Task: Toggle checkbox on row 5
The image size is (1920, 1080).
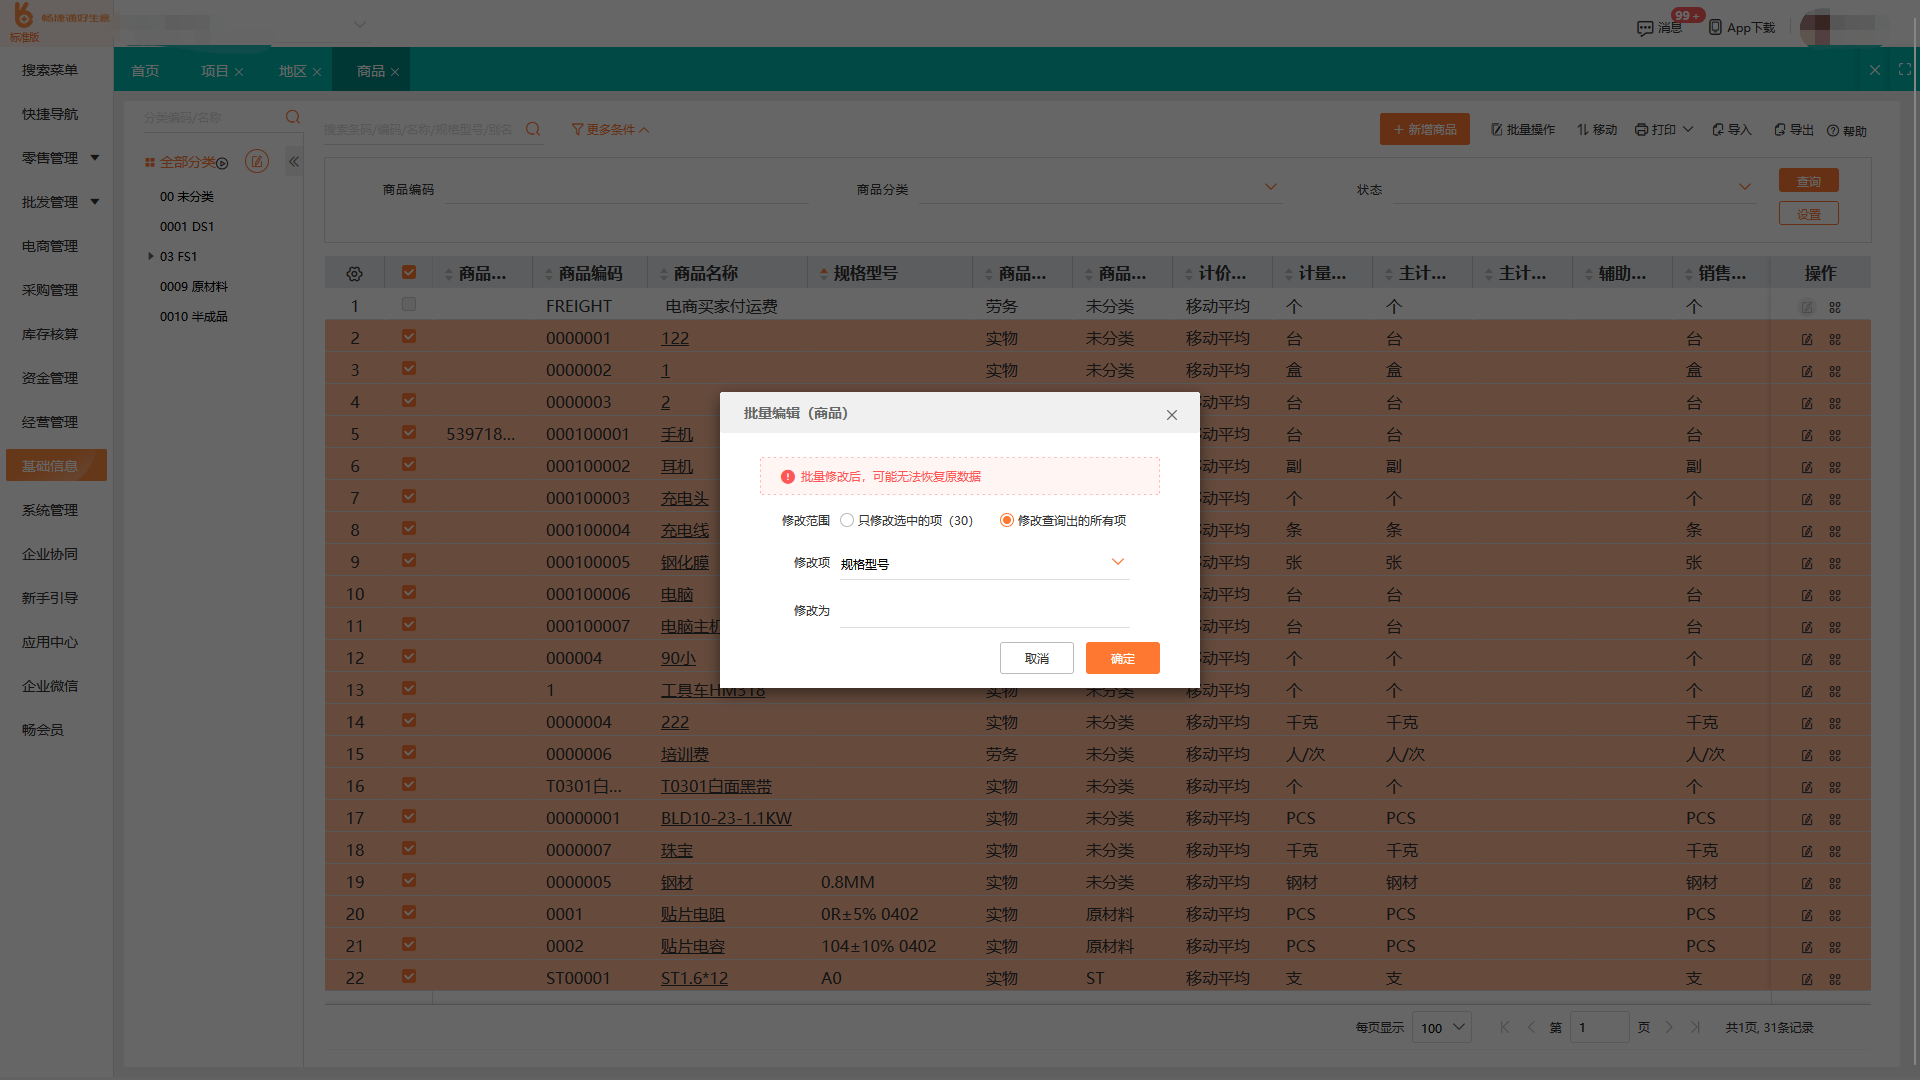Action: click(x=410, y=433)
